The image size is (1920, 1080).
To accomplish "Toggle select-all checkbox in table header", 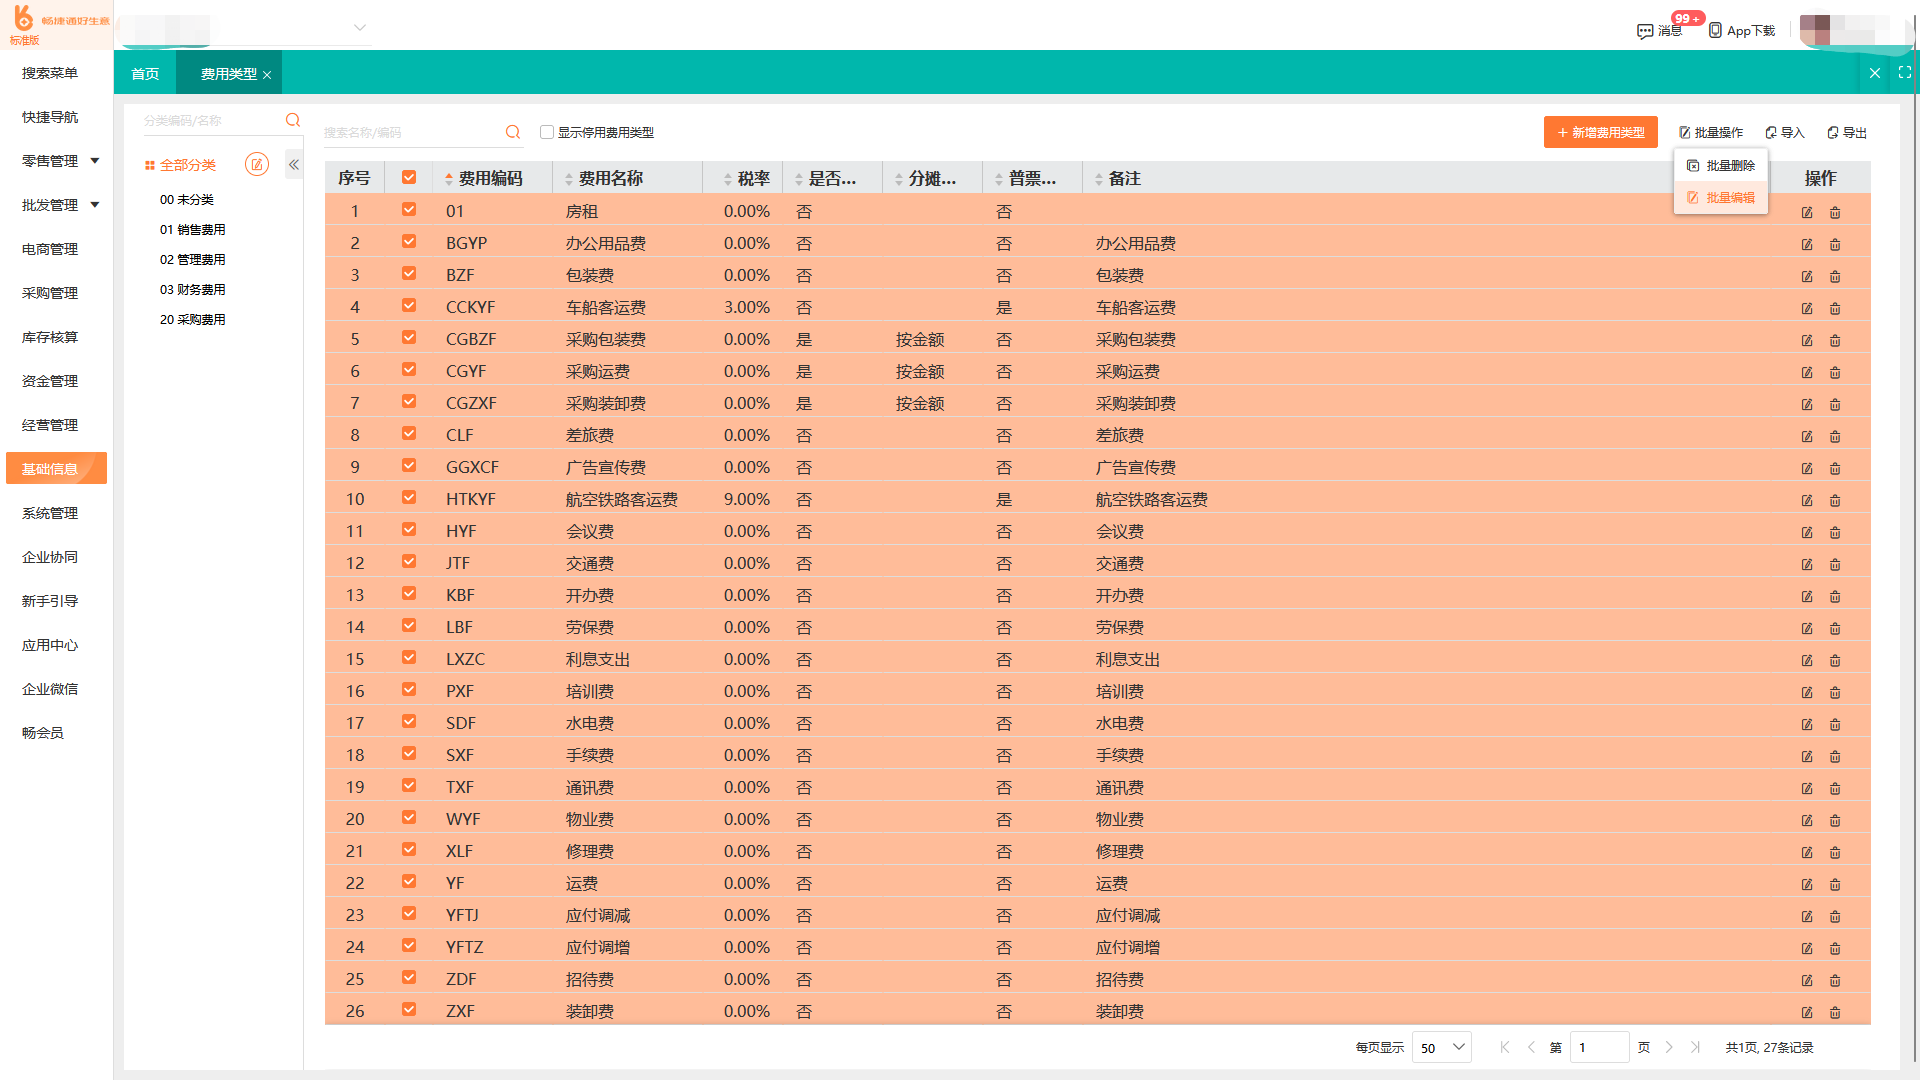I will [x=409, y=177].
